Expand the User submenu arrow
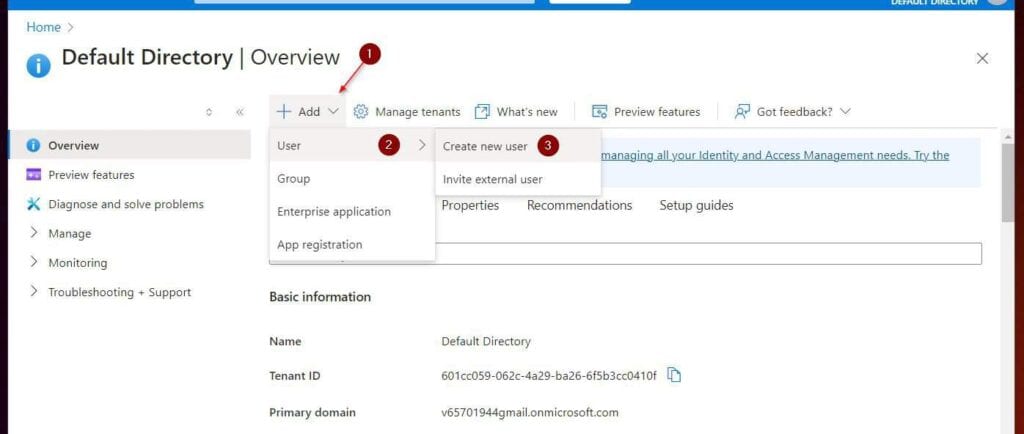The height and width of the screenshot is (434, 1024). point(423,146)
